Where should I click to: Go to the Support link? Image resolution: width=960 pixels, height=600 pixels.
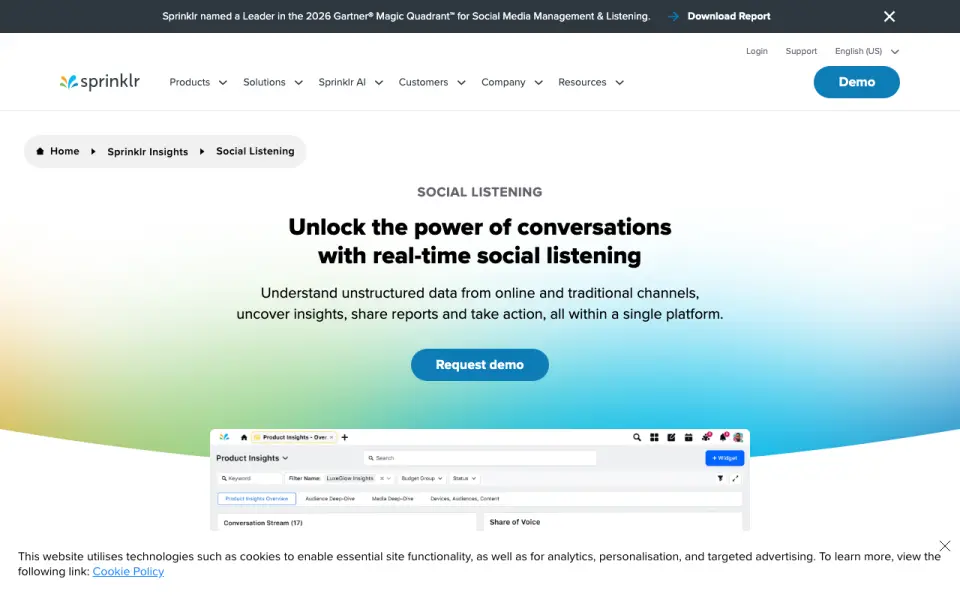pos(801,51)
